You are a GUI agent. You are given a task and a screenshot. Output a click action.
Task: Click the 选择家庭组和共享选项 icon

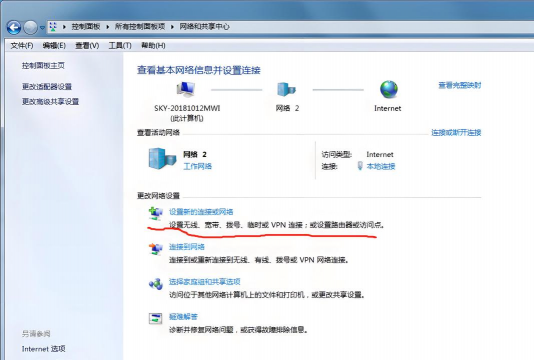point(156,284)
